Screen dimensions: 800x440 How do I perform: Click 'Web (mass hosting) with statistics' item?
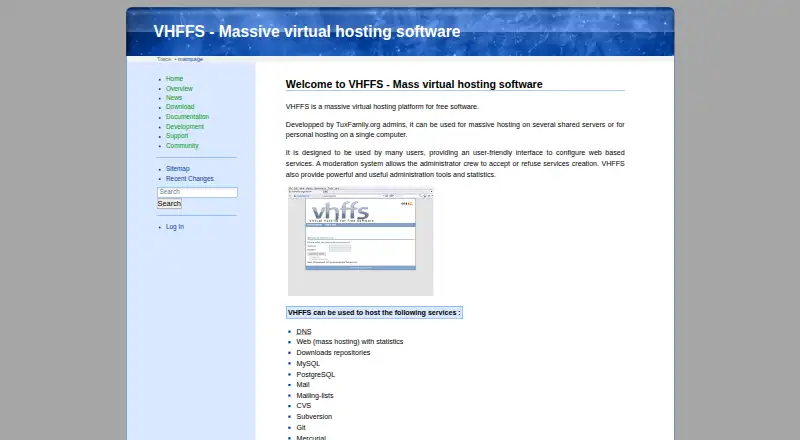[x=349, y=341]
